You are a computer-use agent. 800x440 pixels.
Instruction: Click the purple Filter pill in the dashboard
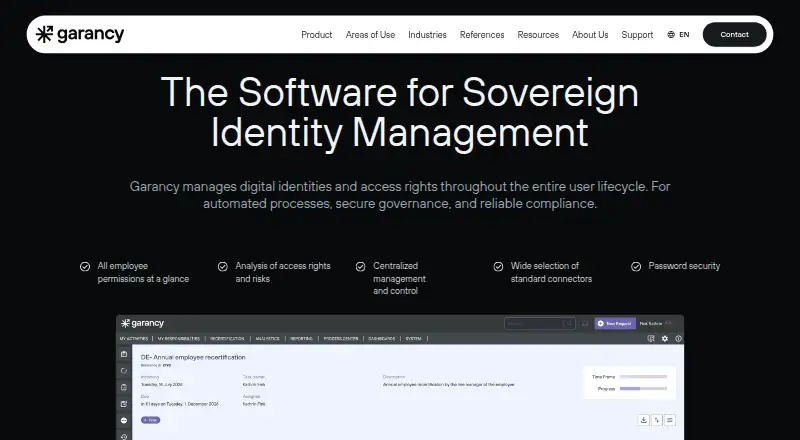[x=151, y=420]
